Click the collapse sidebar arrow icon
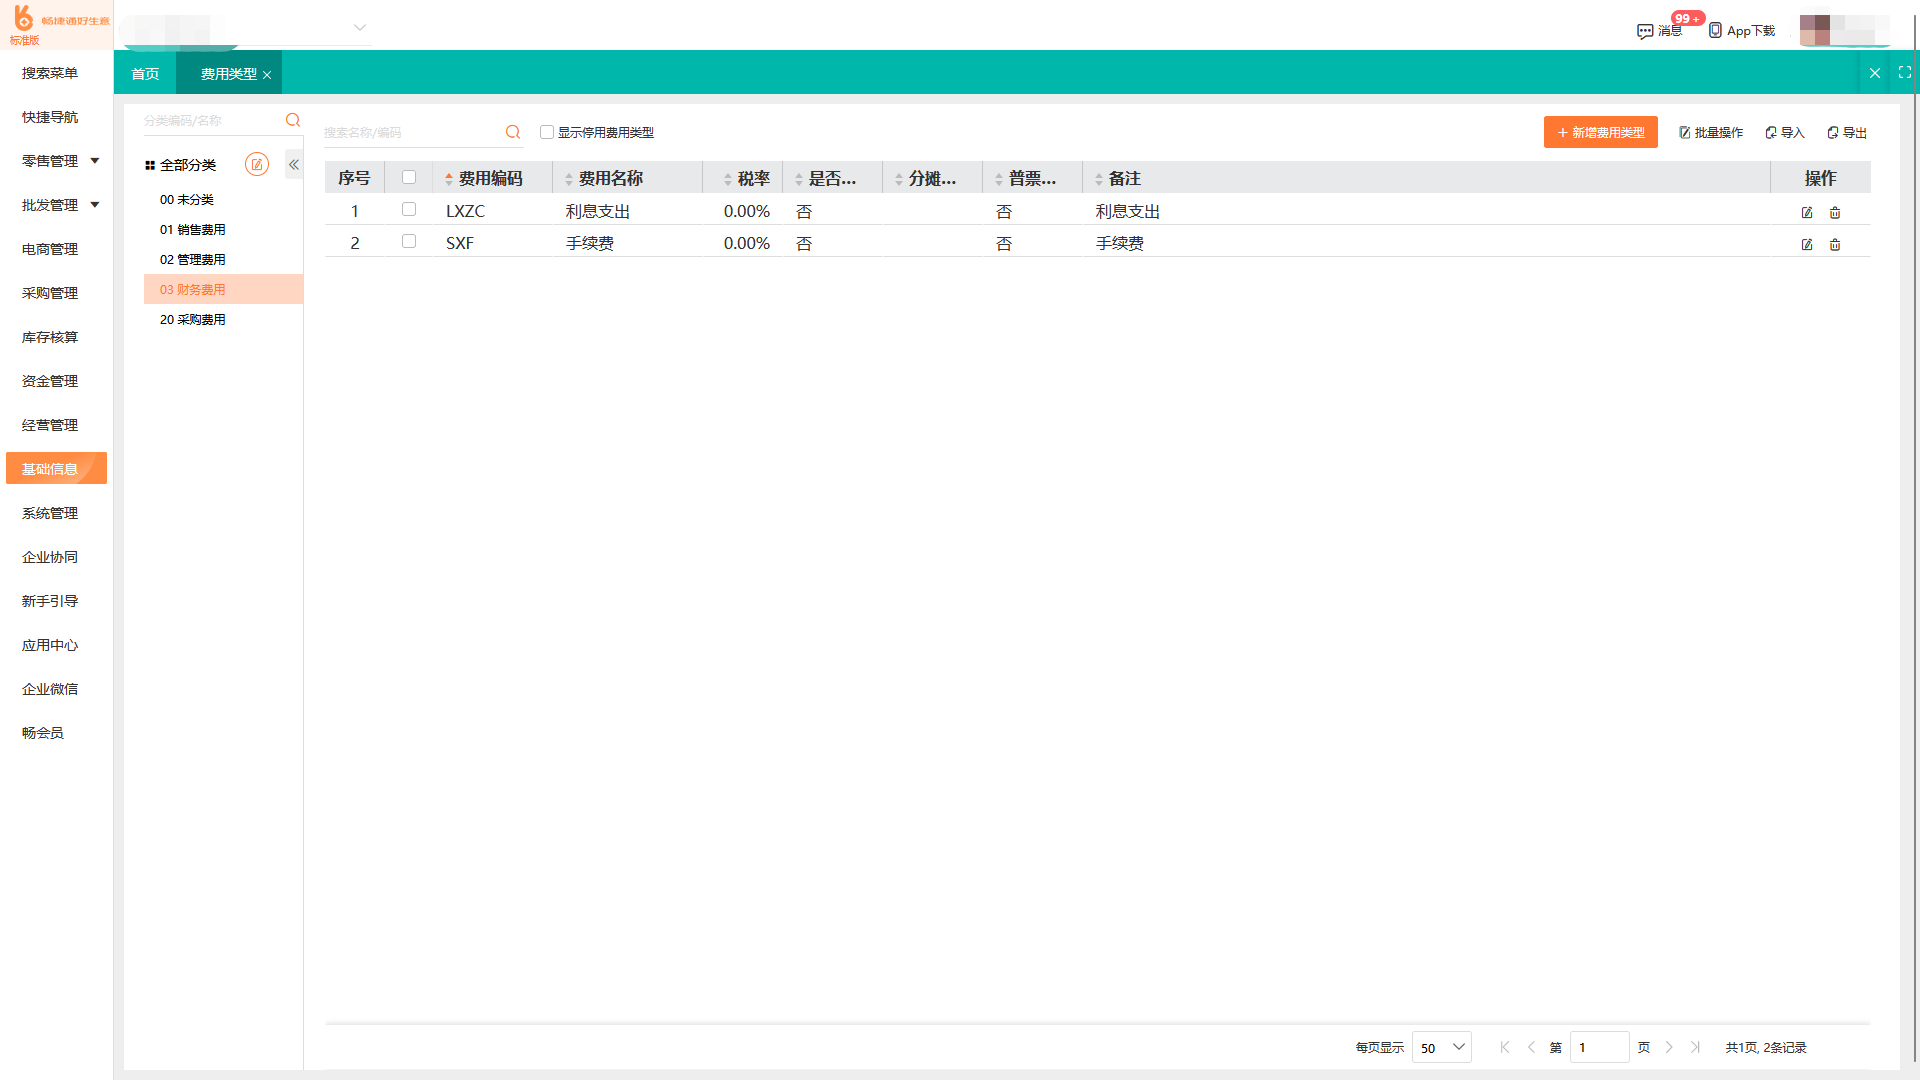 [x=294, y=164]
